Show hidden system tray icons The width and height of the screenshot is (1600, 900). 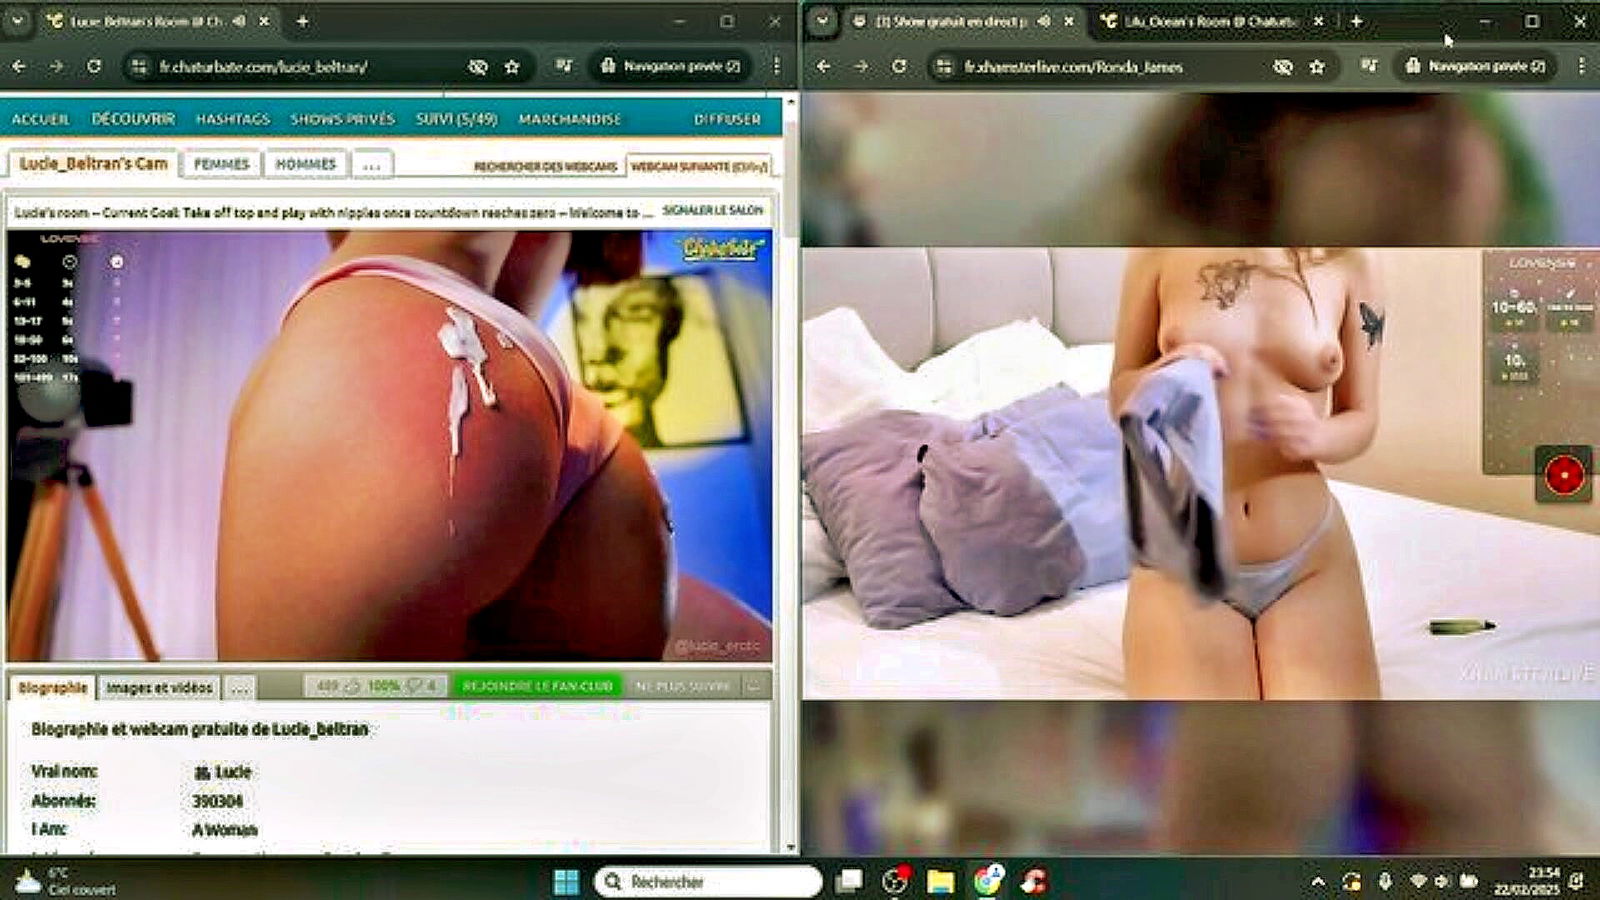(x=1318, y=881)
